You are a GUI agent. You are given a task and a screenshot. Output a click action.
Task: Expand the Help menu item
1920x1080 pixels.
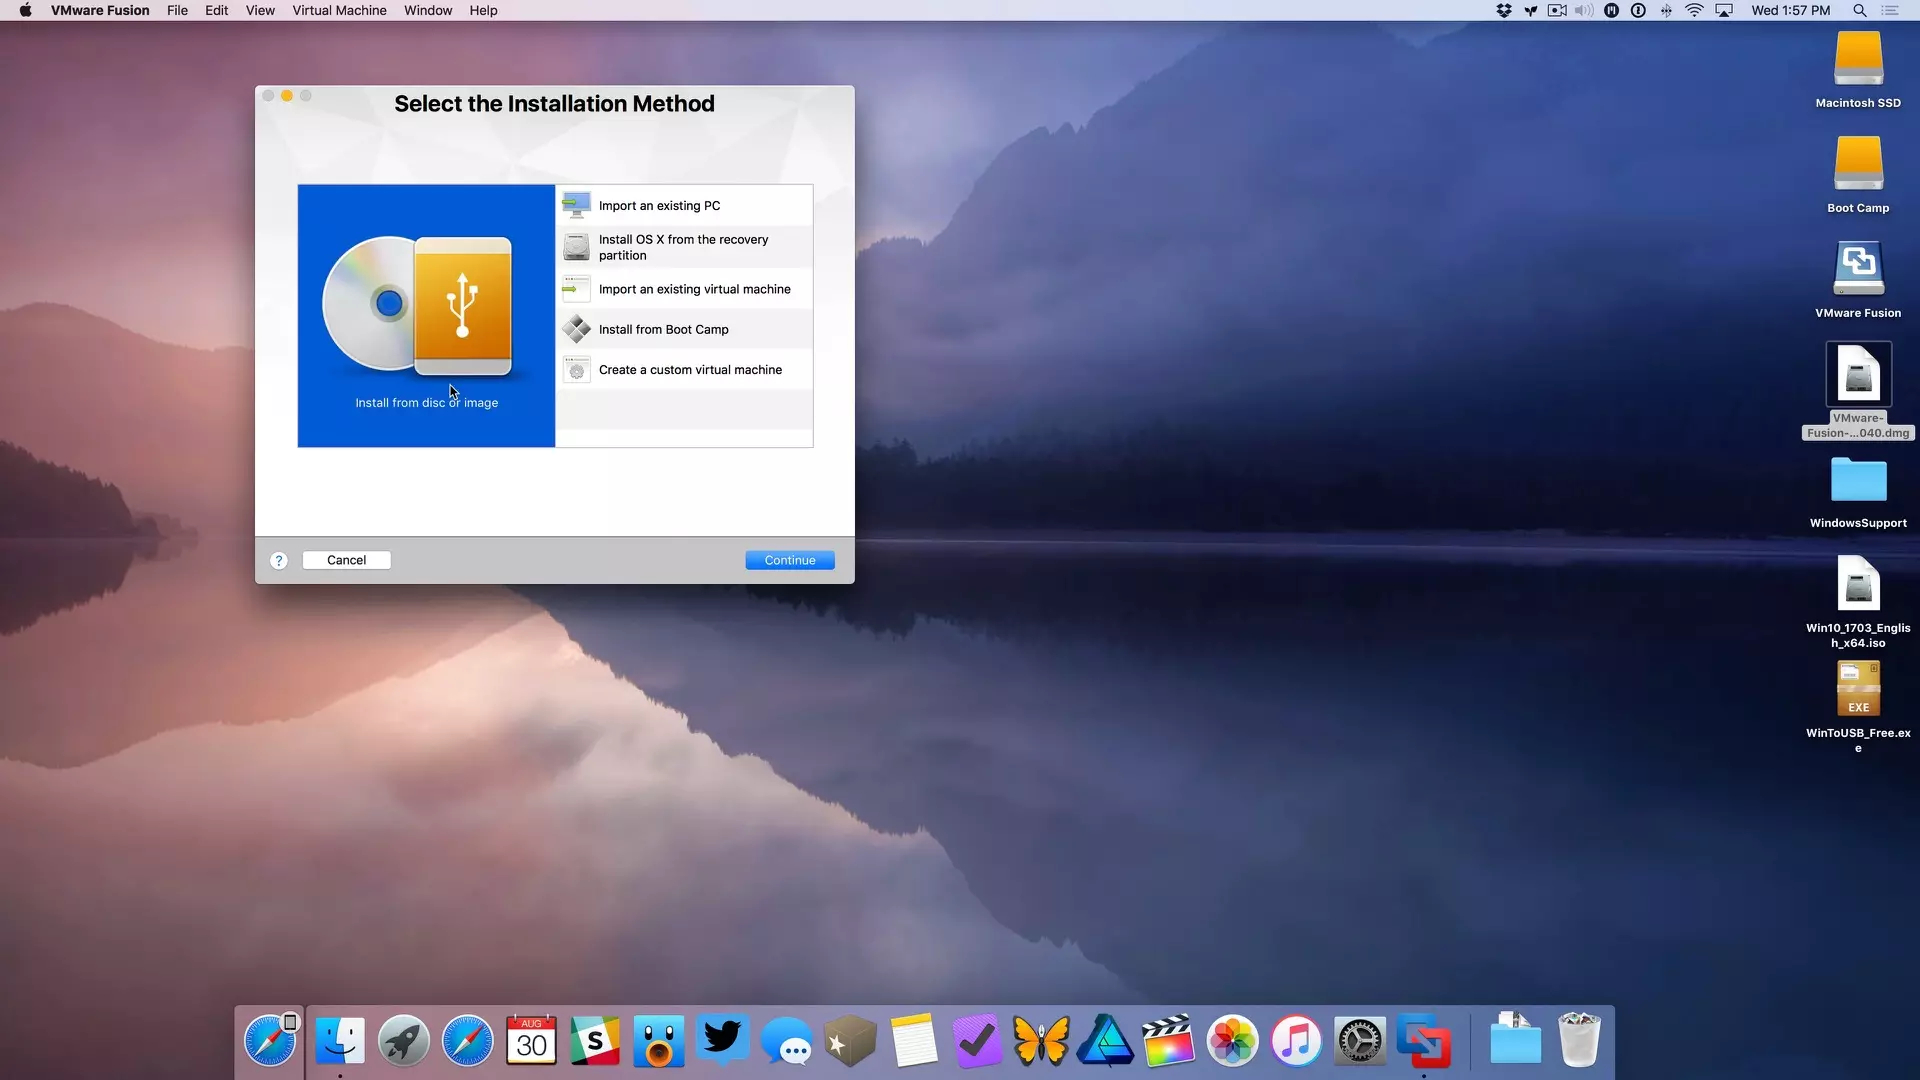[481, 11]
